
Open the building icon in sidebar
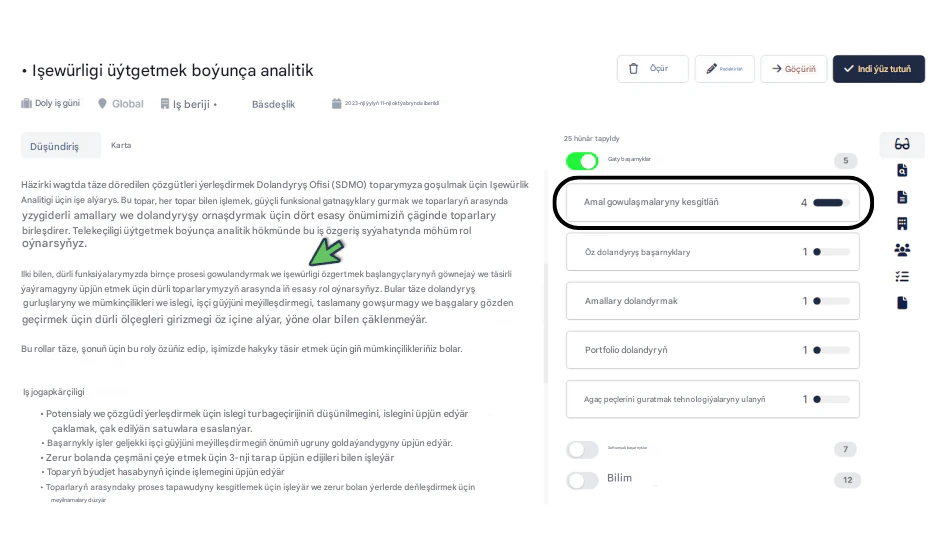902,223
